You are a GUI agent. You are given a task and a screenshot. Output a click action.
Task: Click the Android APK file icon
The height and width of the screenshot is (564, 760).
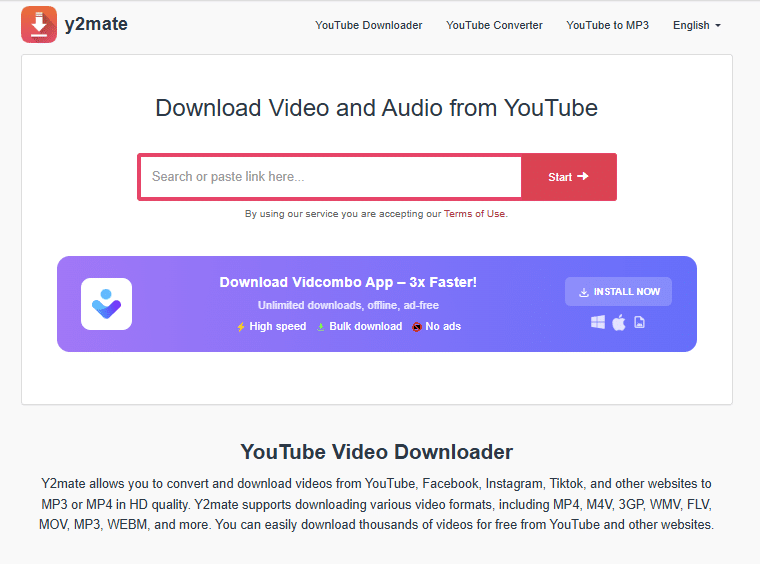(x=639, y=322)
